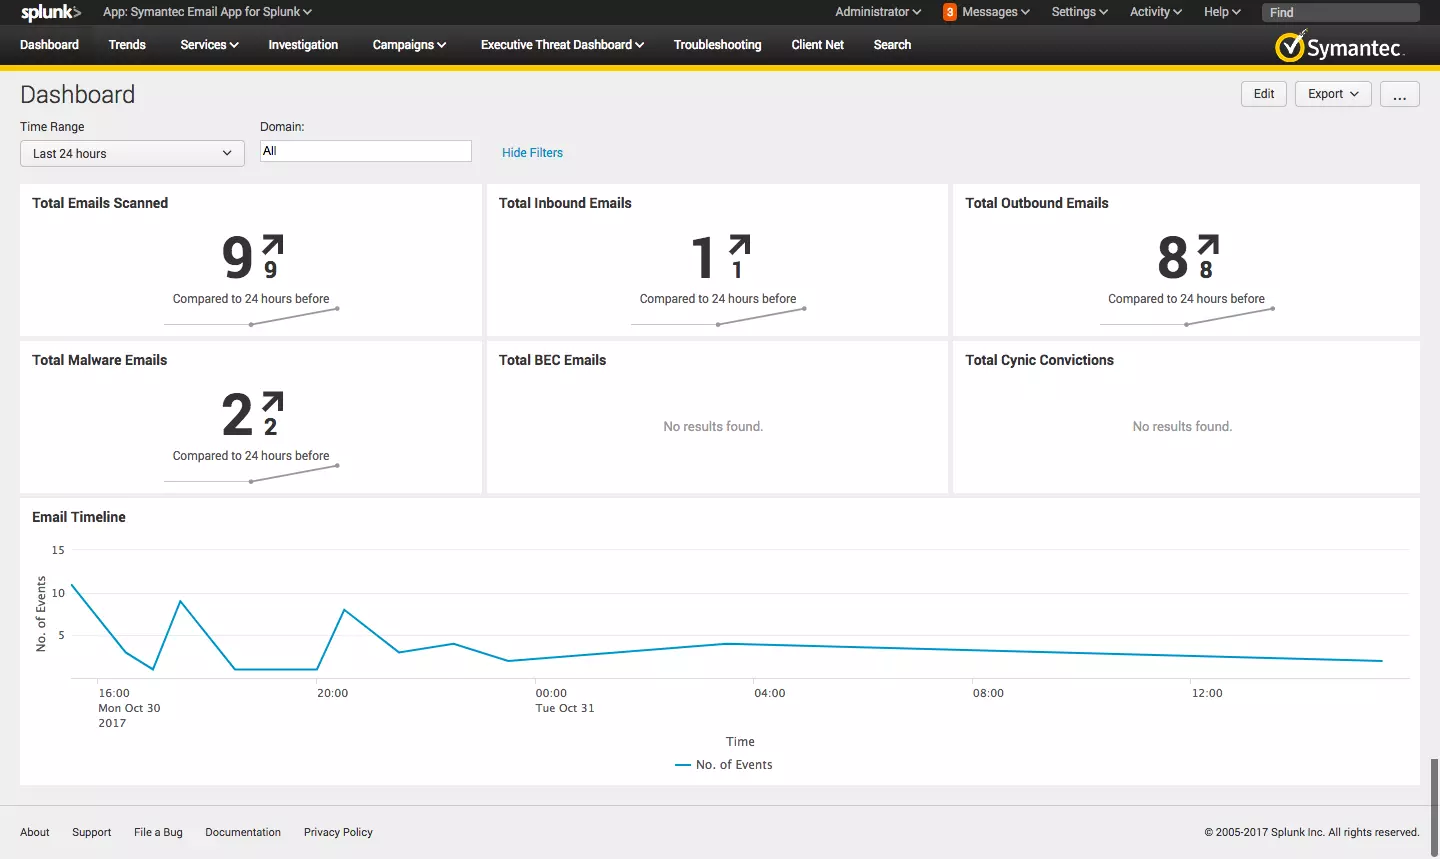Open the Documentation footer link
Image resolution: width=1440 pixels, height=859 pixels.
tap(243, 832)
